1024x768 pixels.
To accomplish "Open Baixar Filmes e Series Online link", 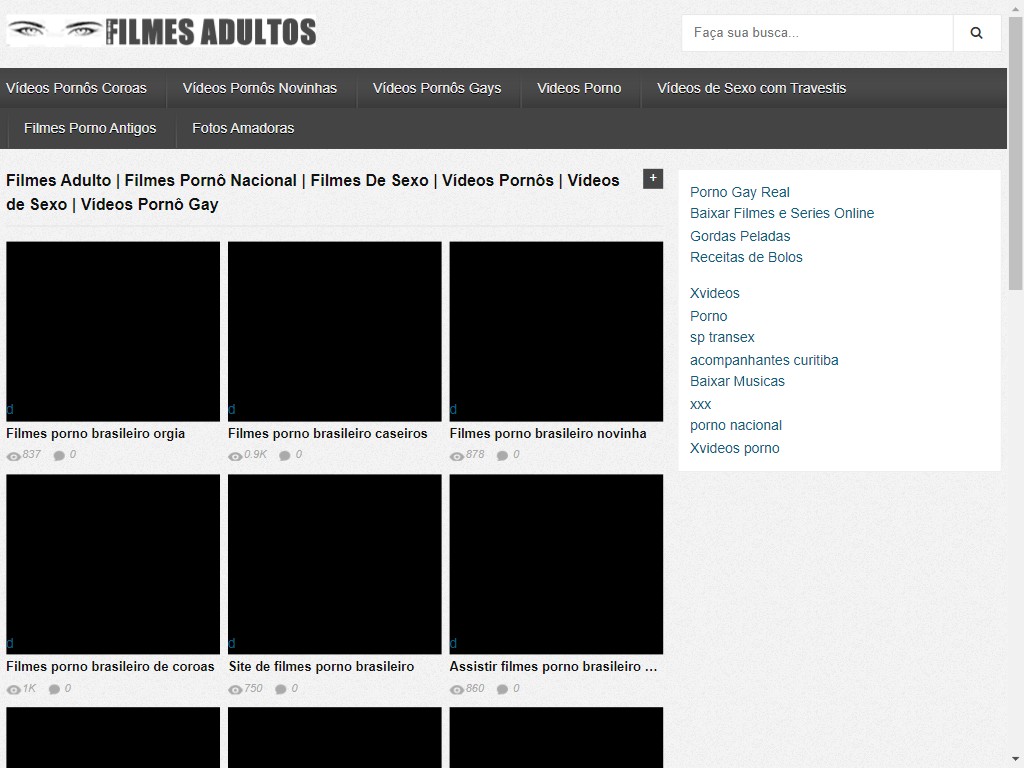I will pyautogui.click(x=782, y=213).
